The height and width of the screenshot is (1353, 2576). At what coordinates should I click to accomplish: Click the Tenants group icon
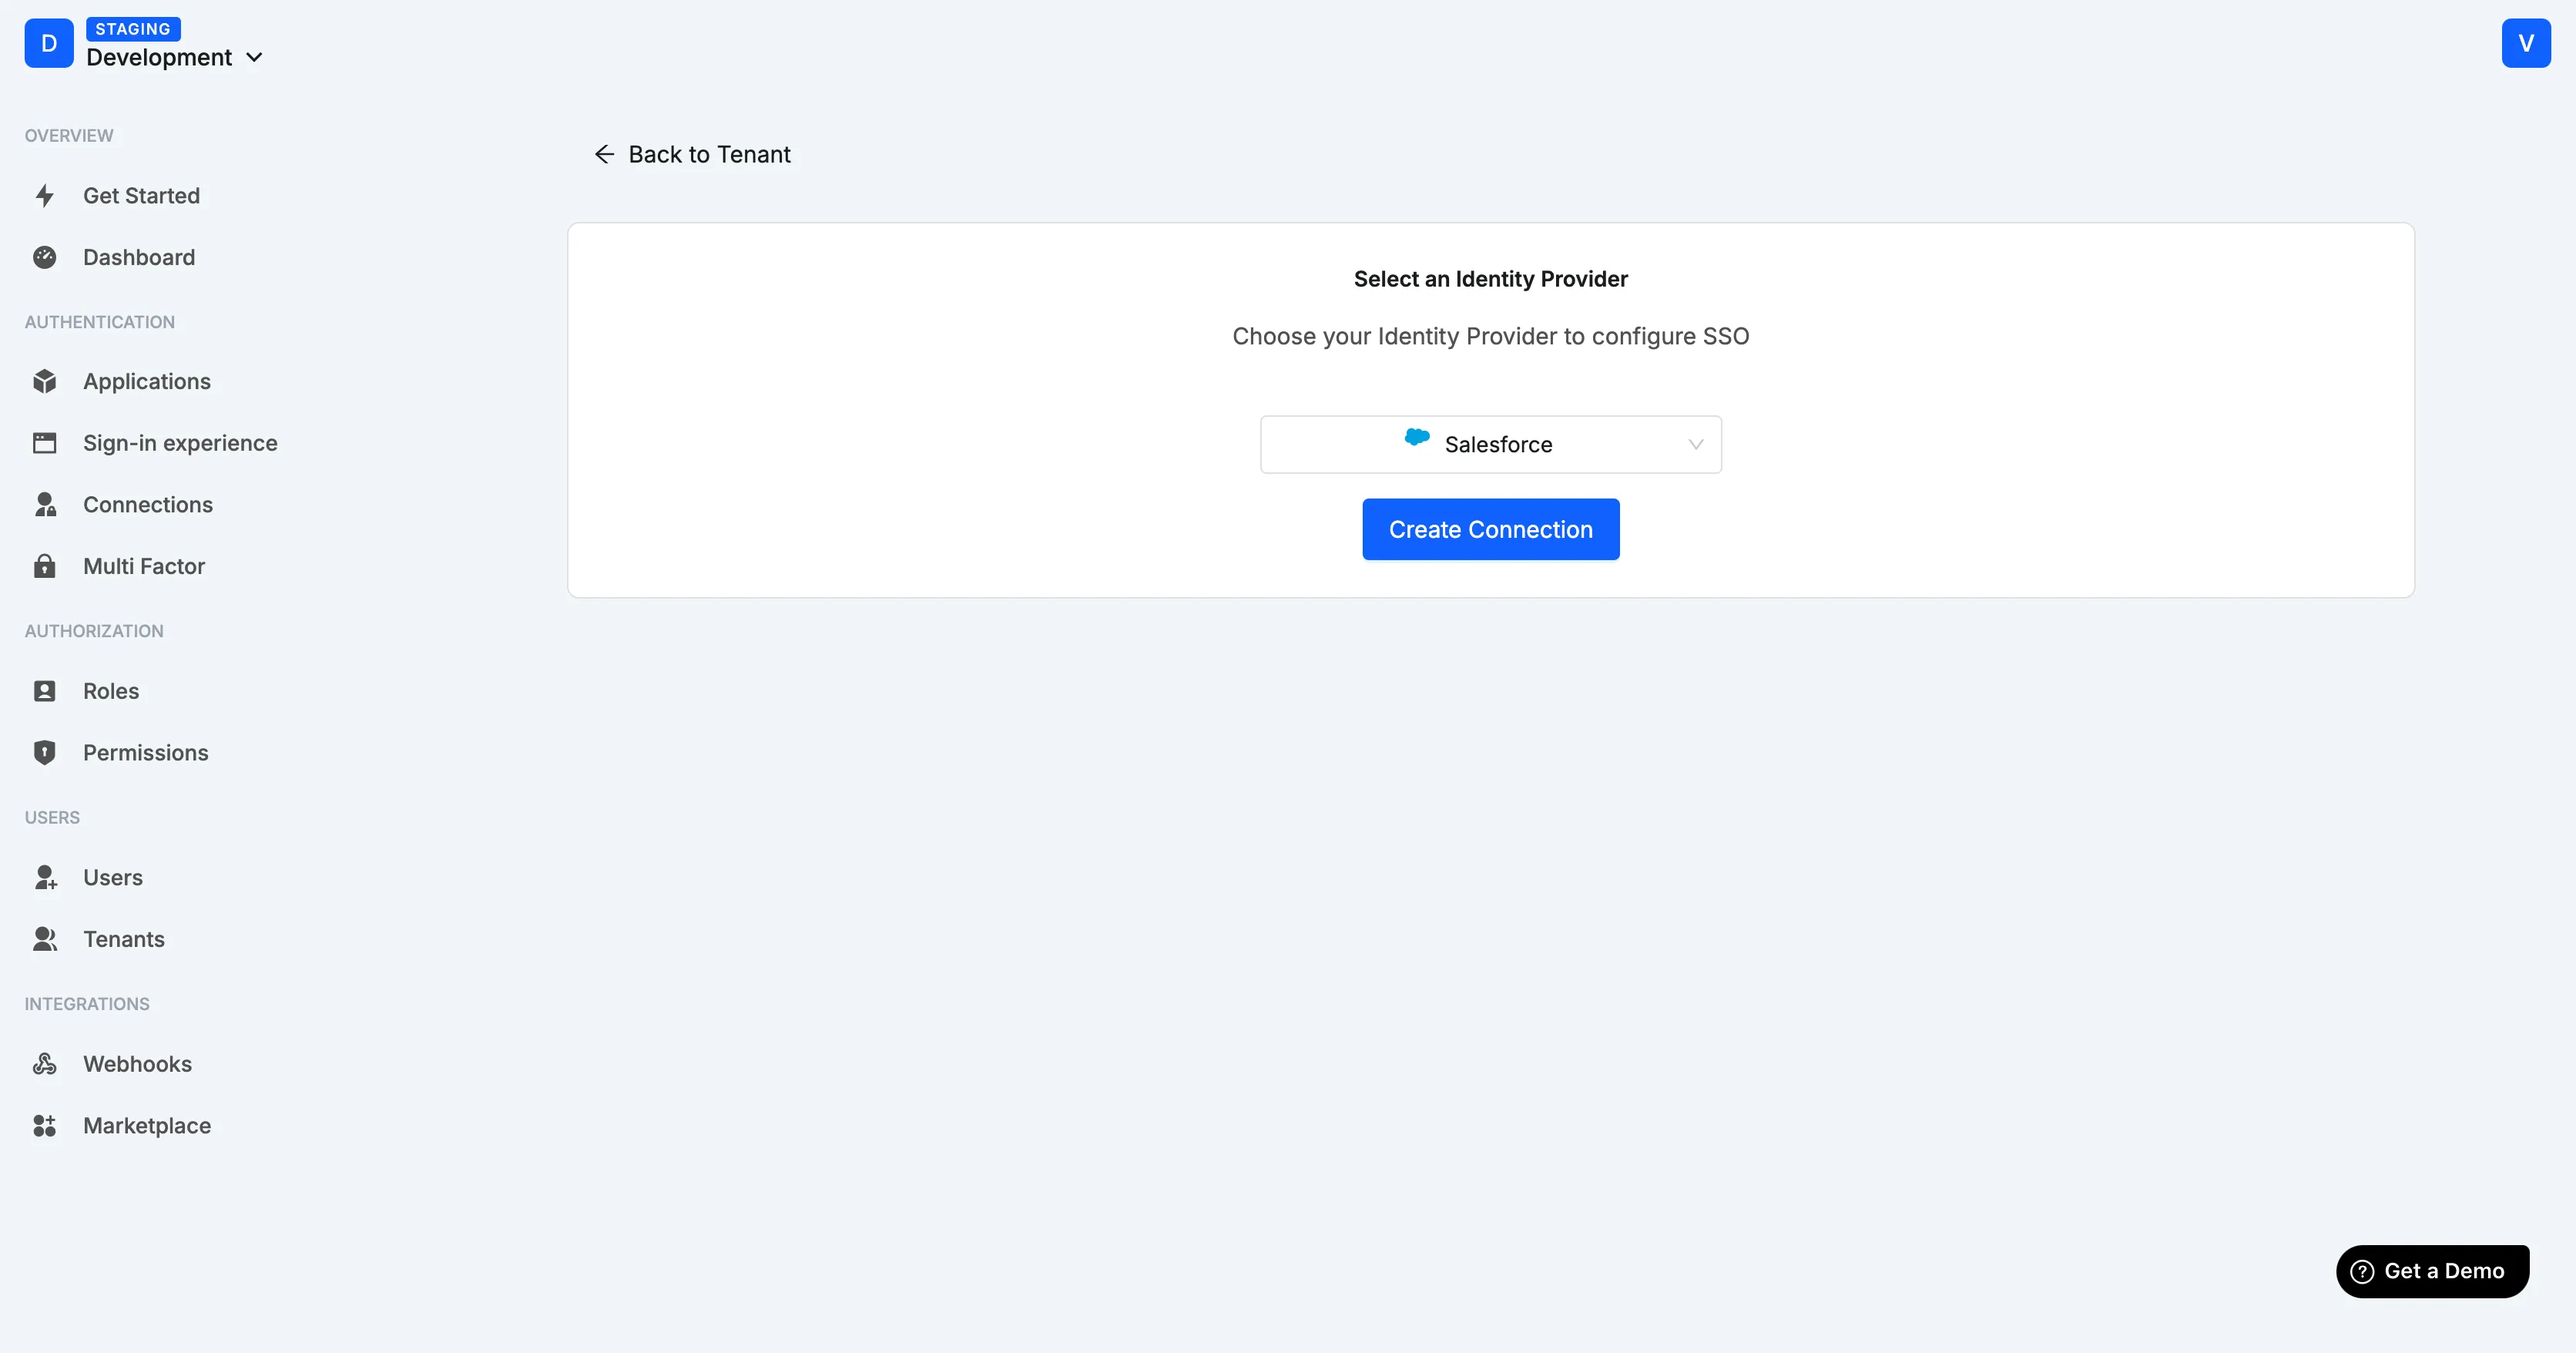[x=45, y=939]
